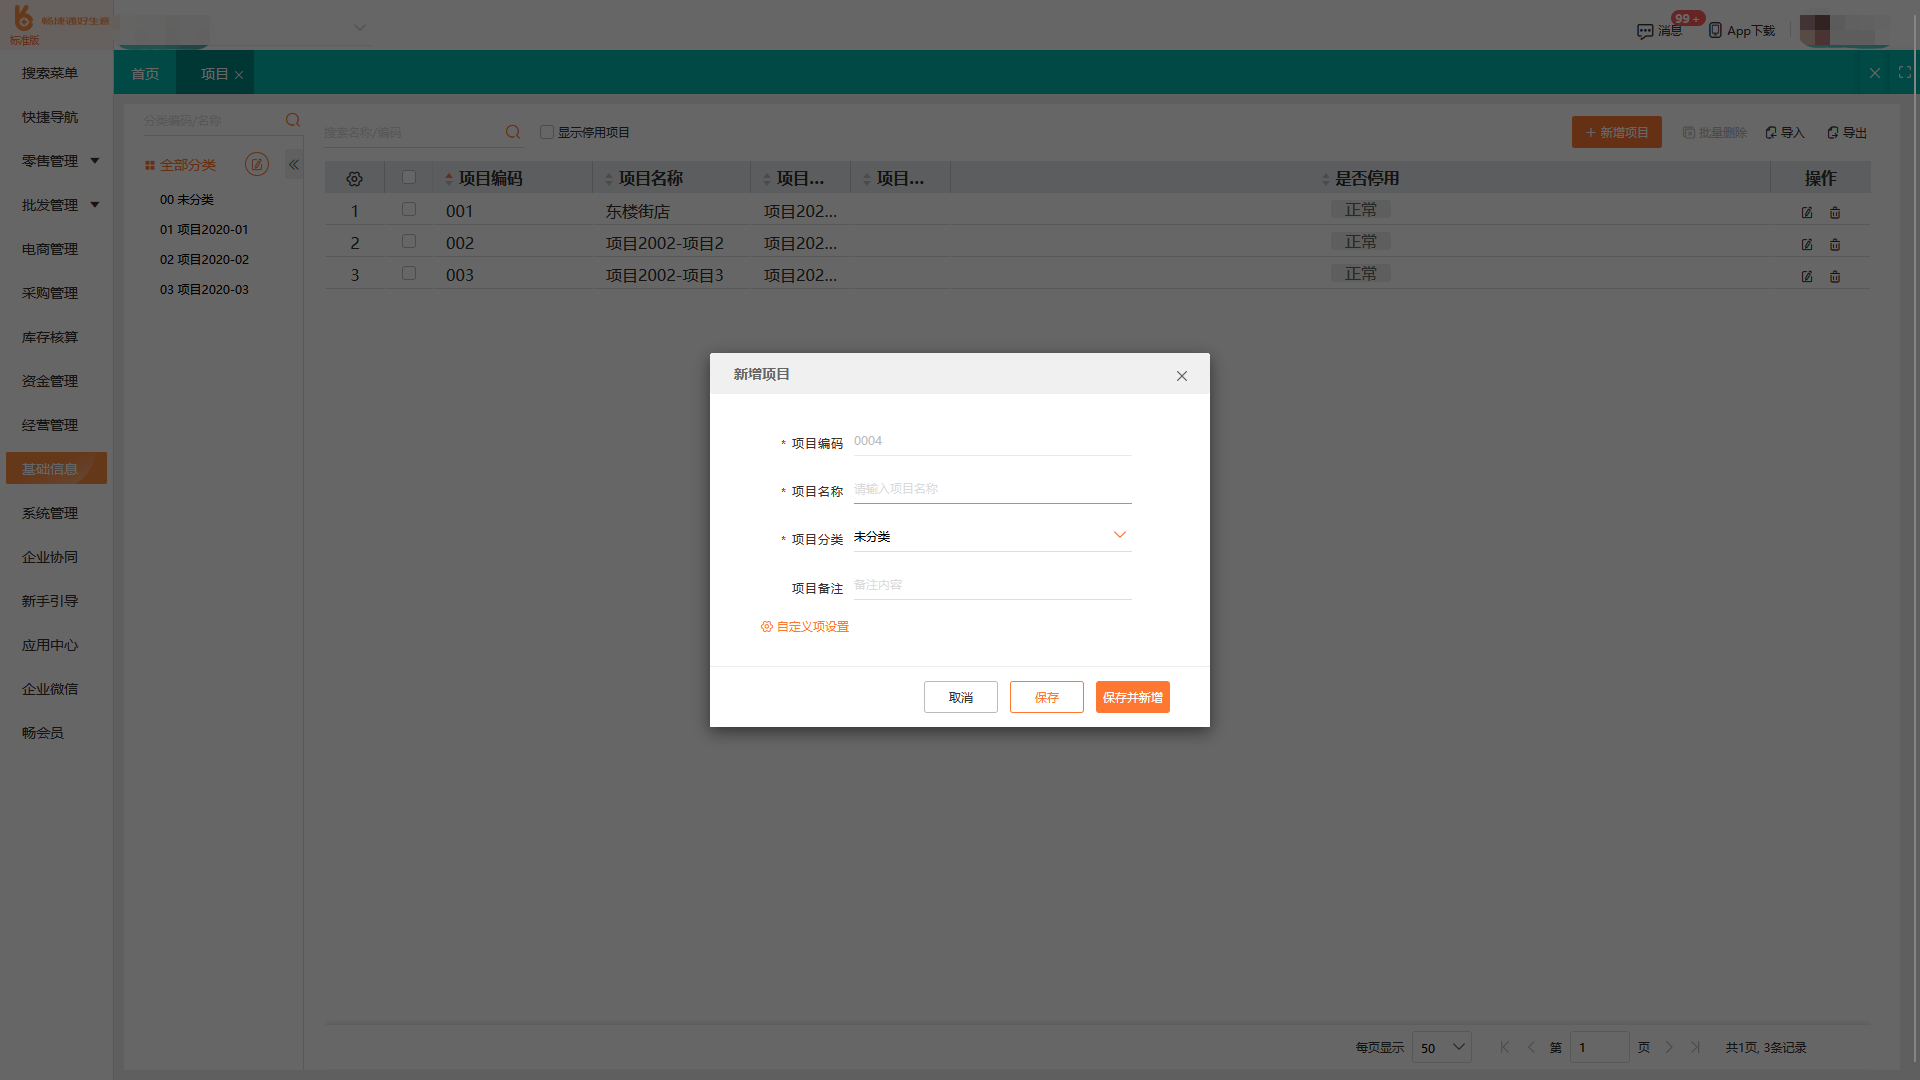Click the export icon in toolbar

1846,131
